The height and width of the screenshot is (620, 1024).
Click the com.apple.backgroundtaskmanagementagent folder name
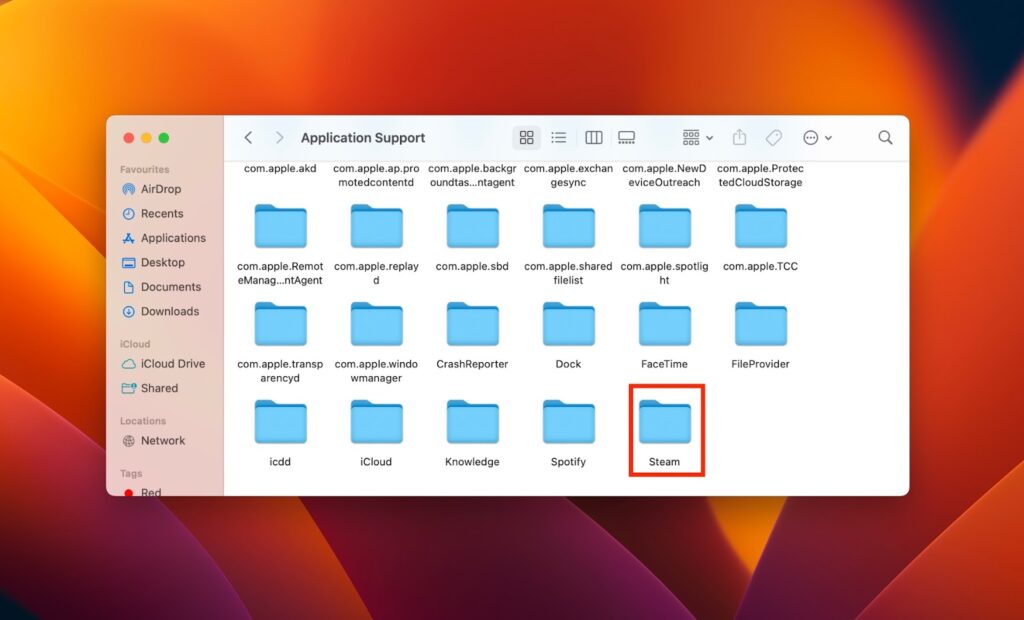tap(472, 175)
